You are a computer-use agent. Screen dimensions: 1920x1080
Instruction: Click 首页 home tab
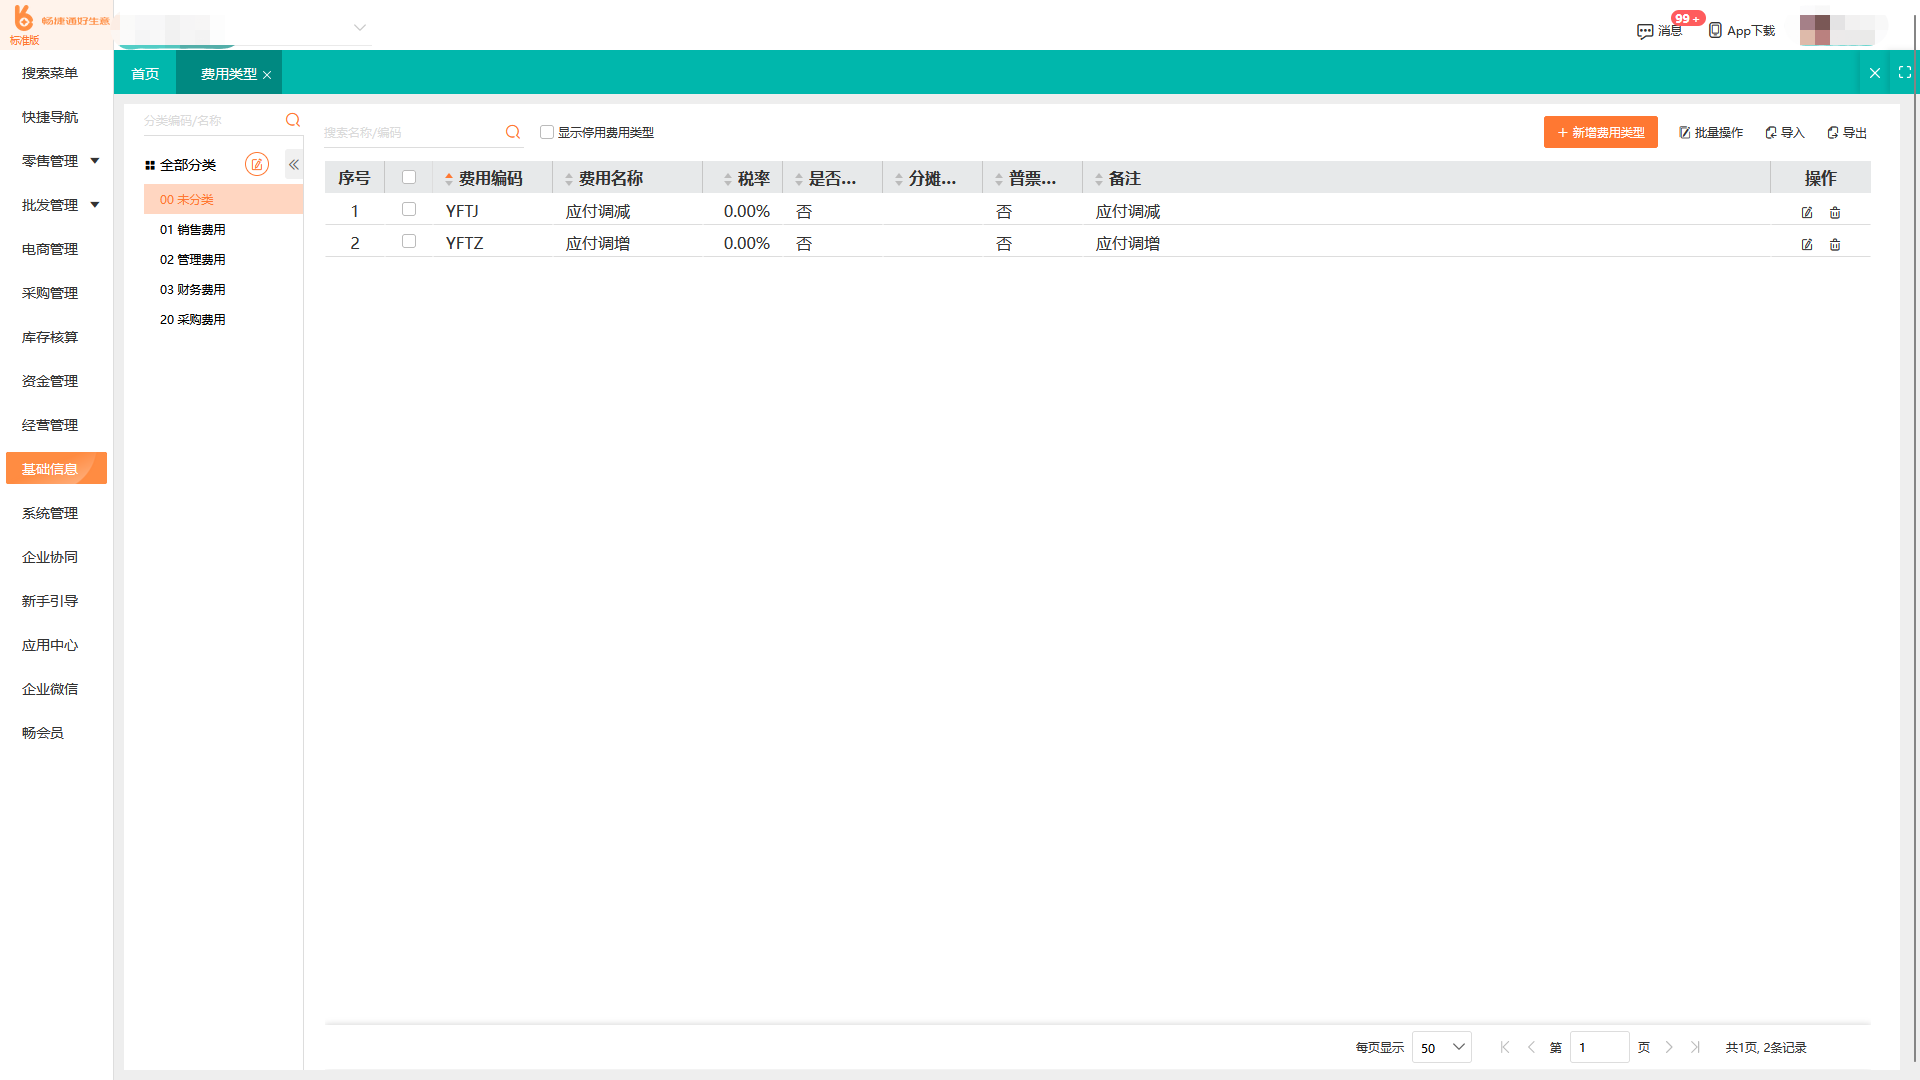coord(144,73)
